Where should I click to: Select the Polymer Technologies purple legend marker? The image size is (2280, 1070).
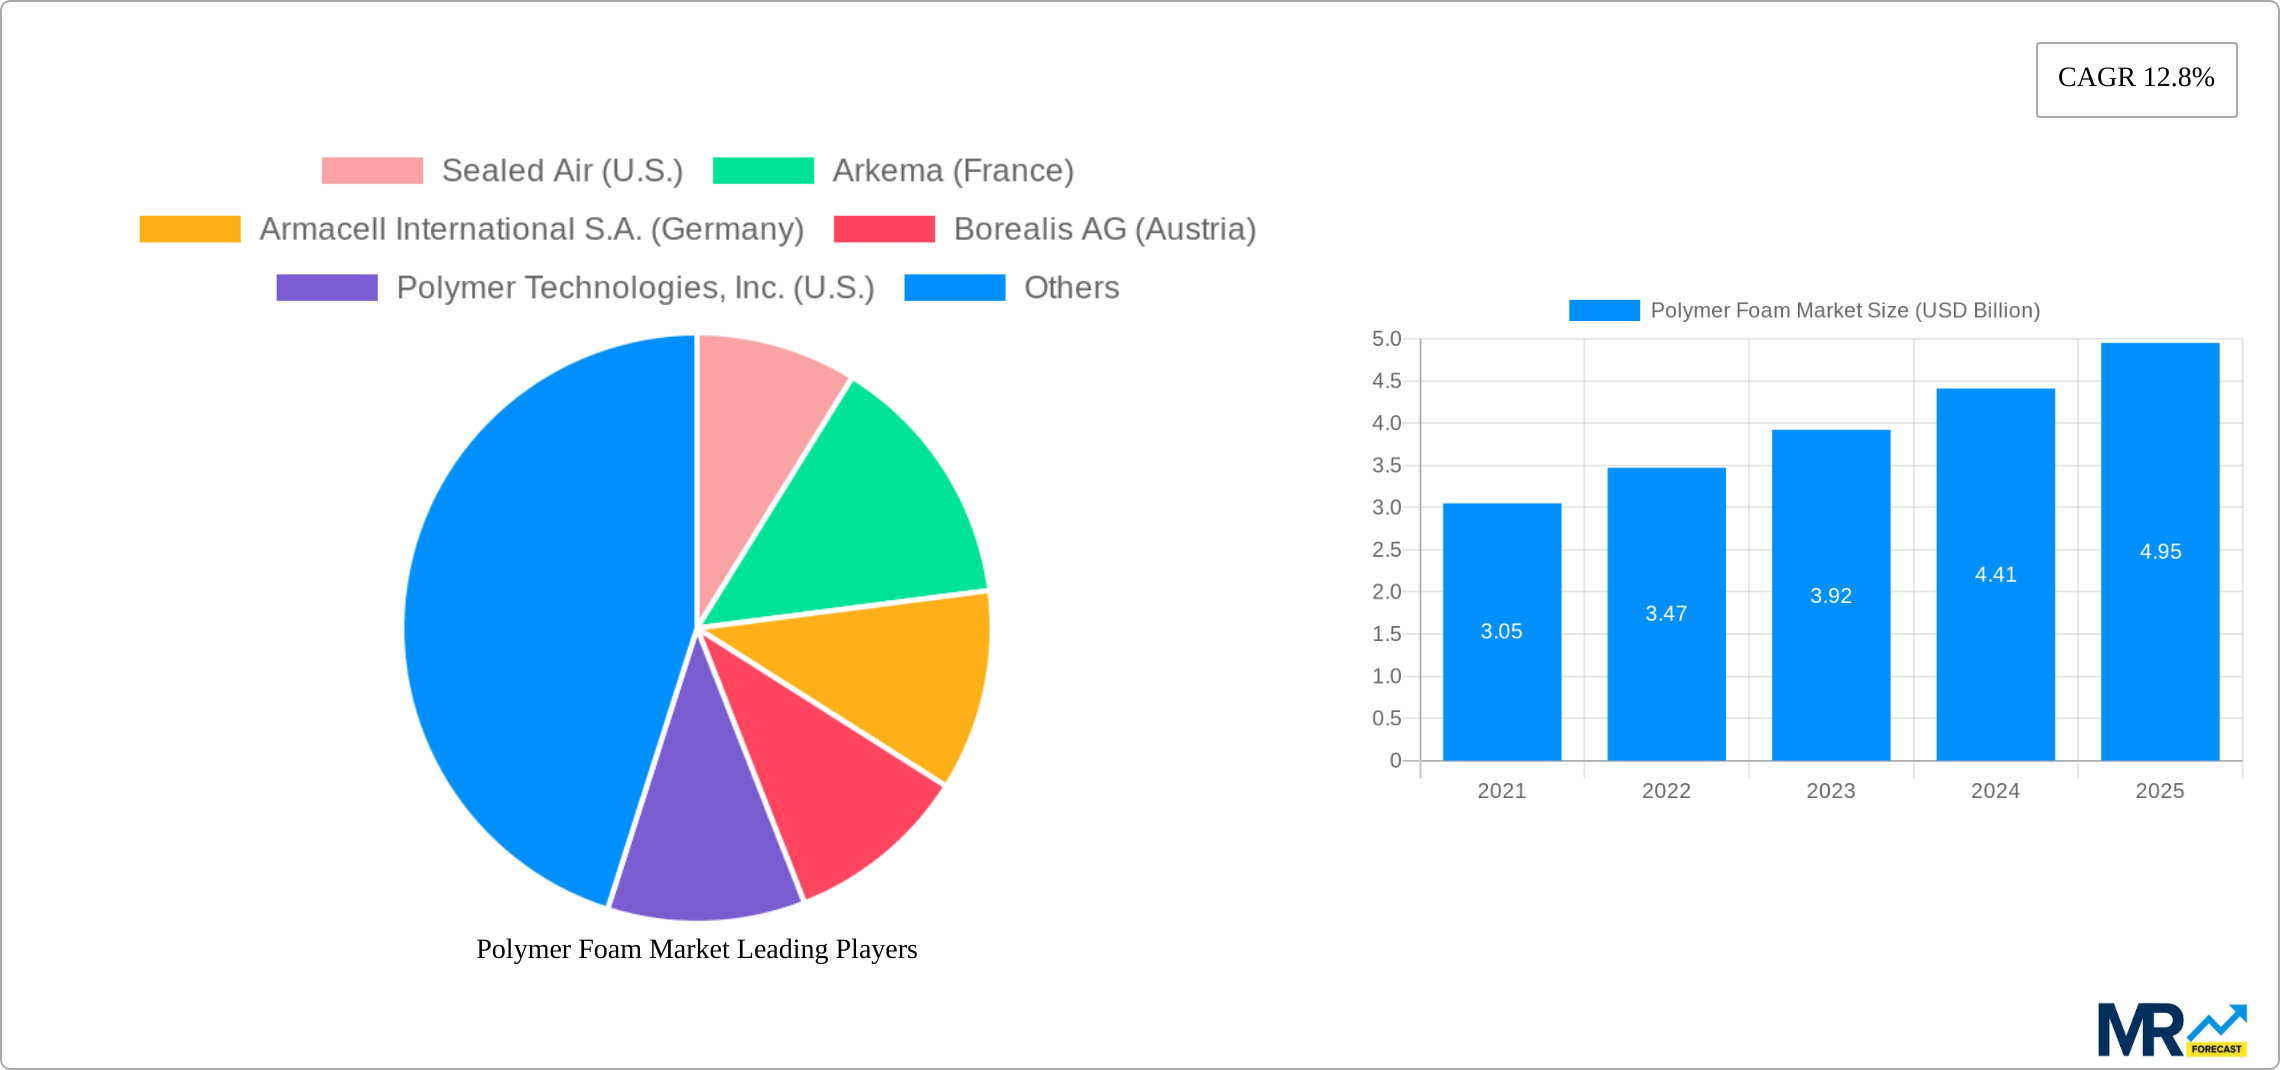coord(325,288)
